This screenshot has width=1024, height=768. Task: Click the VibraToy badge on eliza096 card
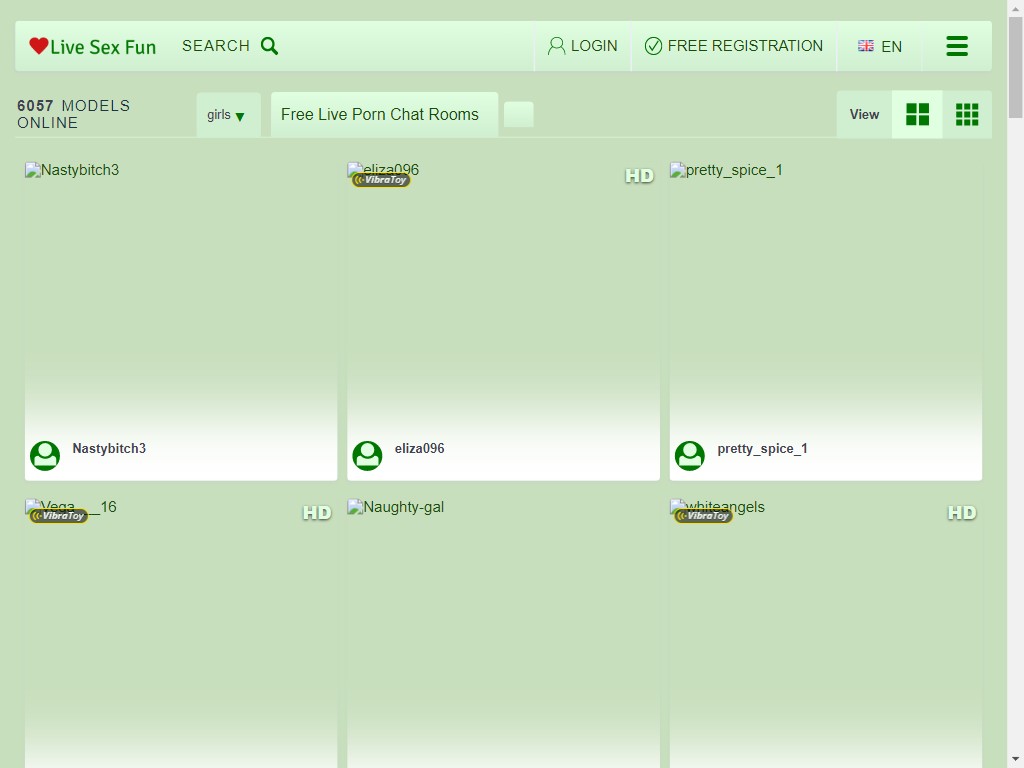pyautogui.click(x=381, y=180)
